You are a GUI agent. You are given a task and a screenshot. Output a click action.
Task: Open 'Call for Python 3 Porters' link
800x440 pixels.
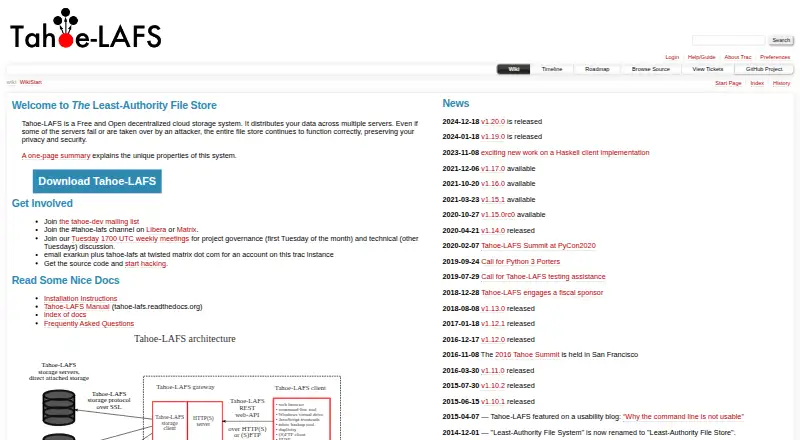pos(520,262)
